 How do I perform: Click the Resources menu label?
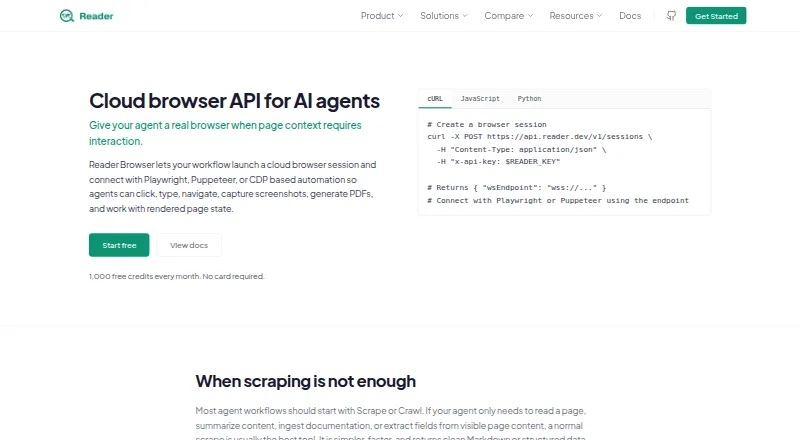(571, 16)
